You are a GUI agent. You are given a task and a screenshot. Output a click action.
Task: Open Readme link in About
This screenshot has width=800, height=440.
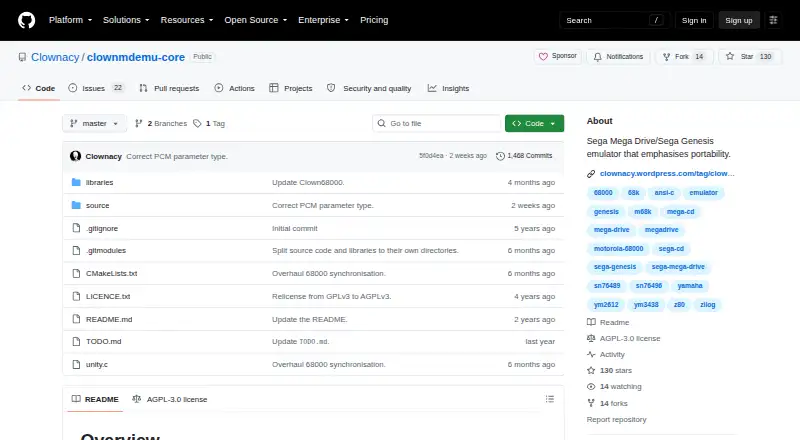click(x=609, y=323)
